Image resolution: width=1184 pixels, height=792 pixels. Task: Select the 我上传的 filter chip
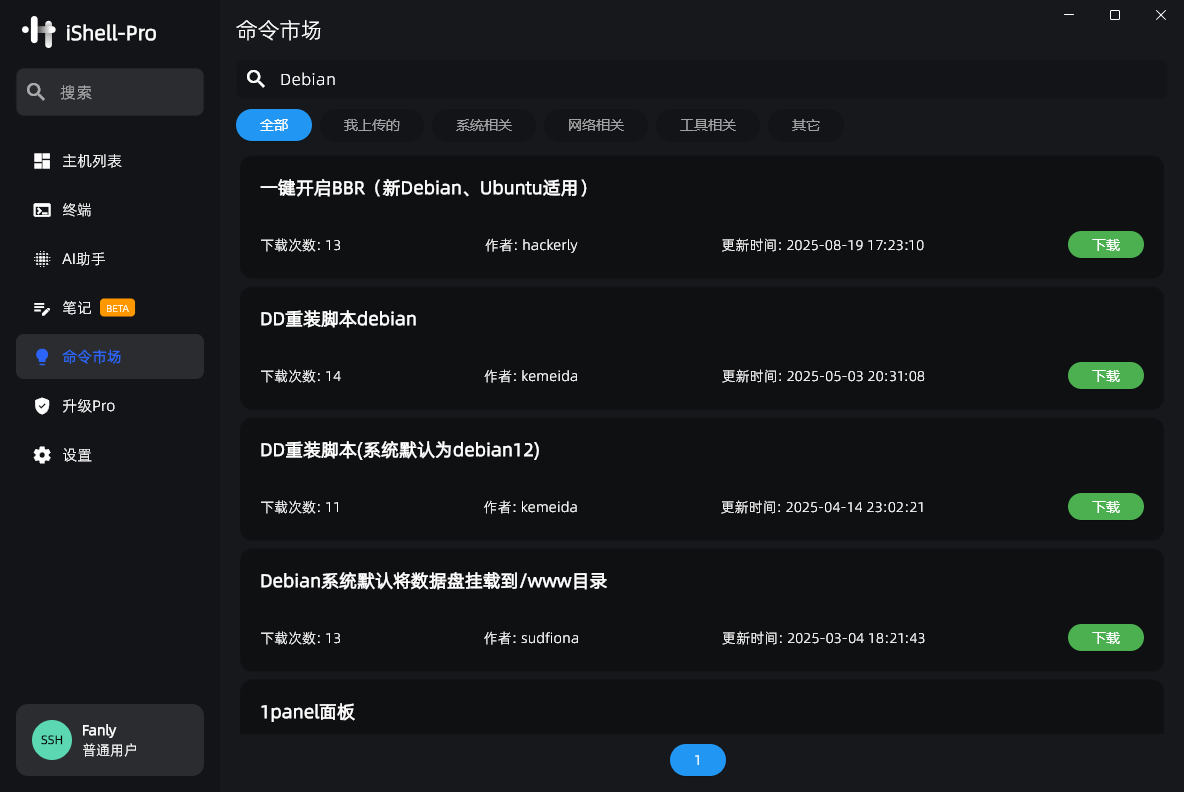click(x=372, y=125)
